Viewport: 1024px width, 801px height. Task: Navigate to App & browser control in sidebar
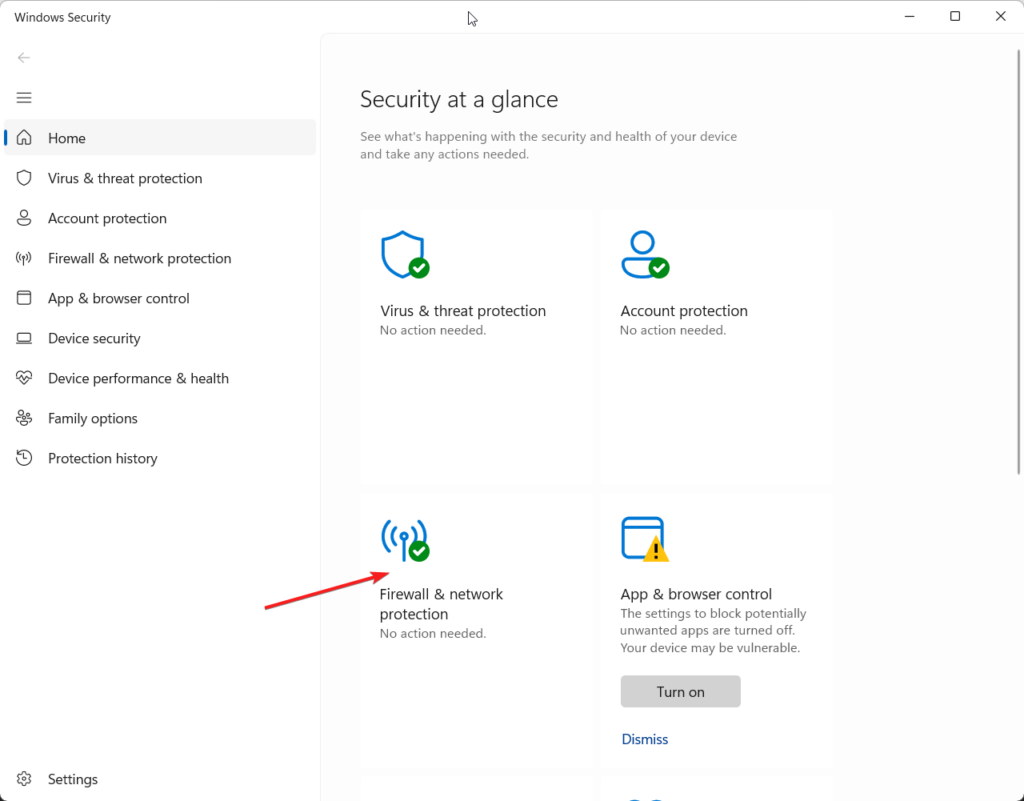coord(160,298)
